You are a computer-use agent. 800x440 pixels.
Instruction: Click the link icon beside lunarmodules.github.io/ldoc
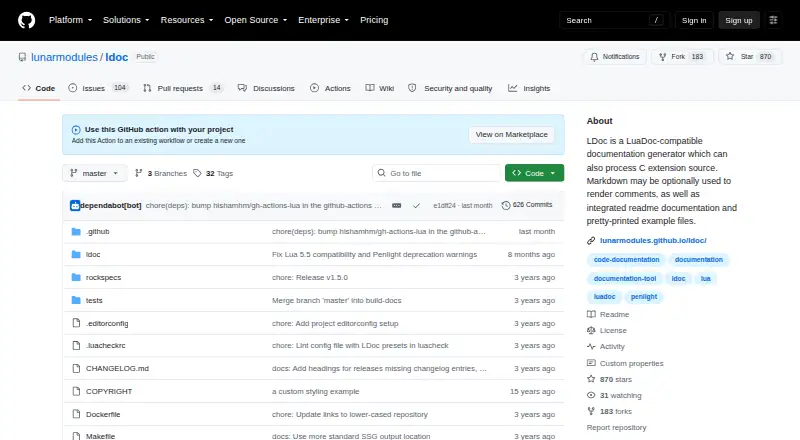coord(591,240)
